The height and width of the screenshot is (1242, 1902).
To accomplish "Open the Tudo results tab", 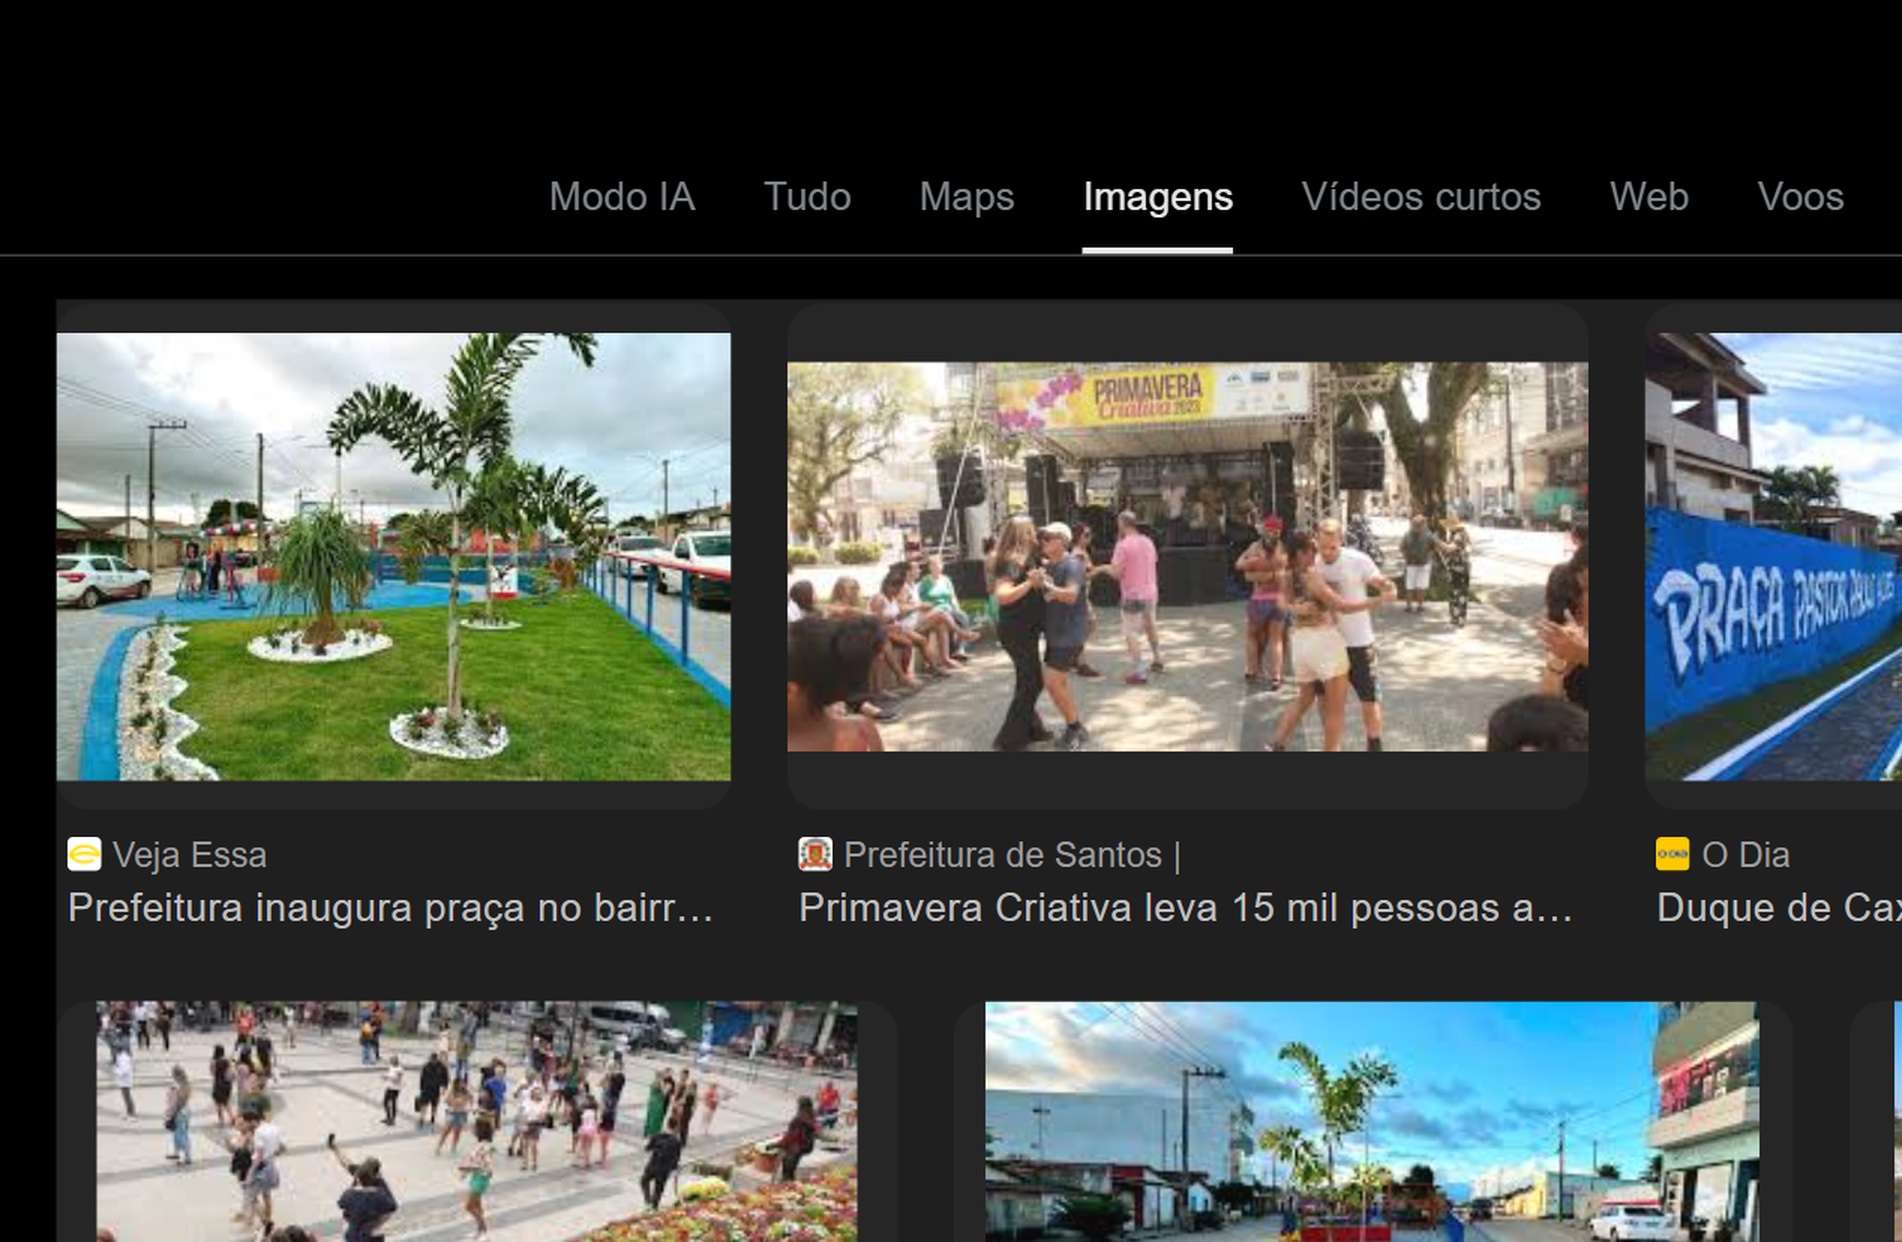I will click(x=807, y=197).
